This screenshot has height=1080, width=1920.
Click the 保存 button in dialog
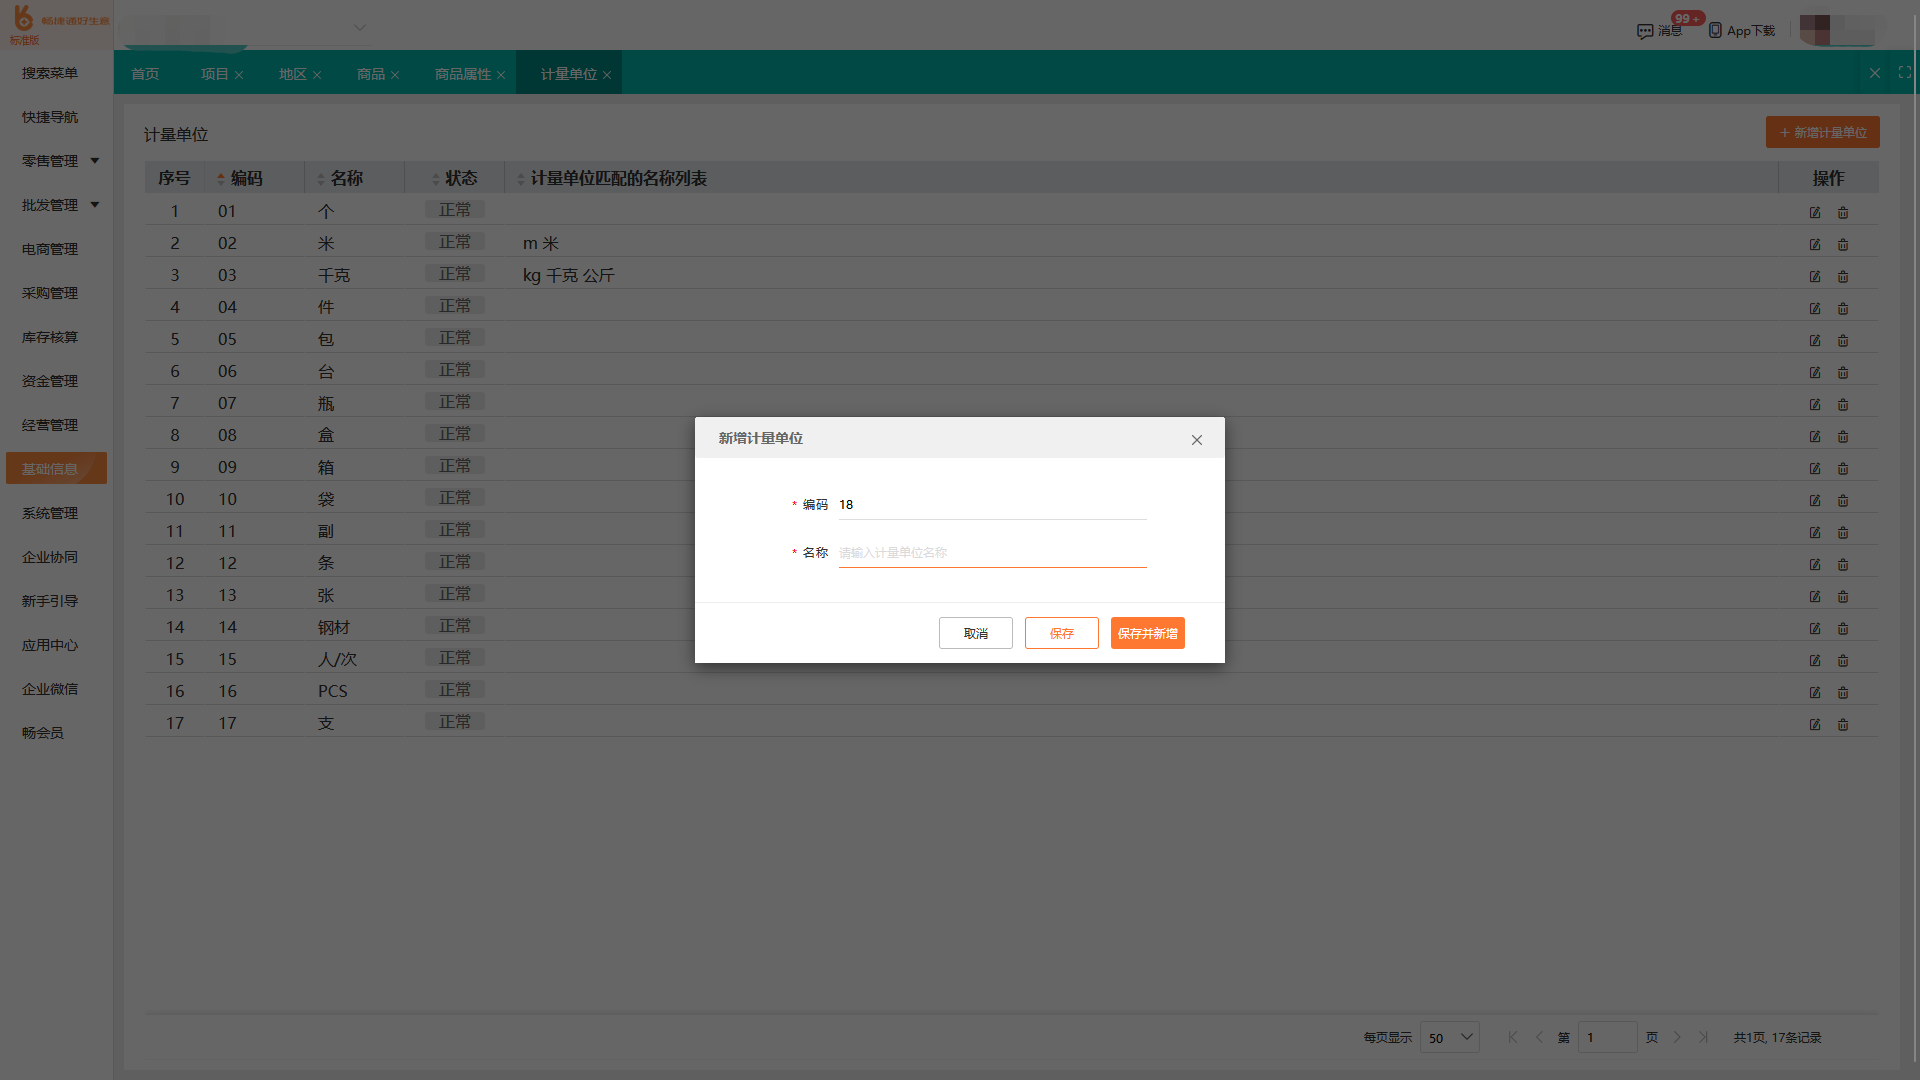[x=1062, y=633]
